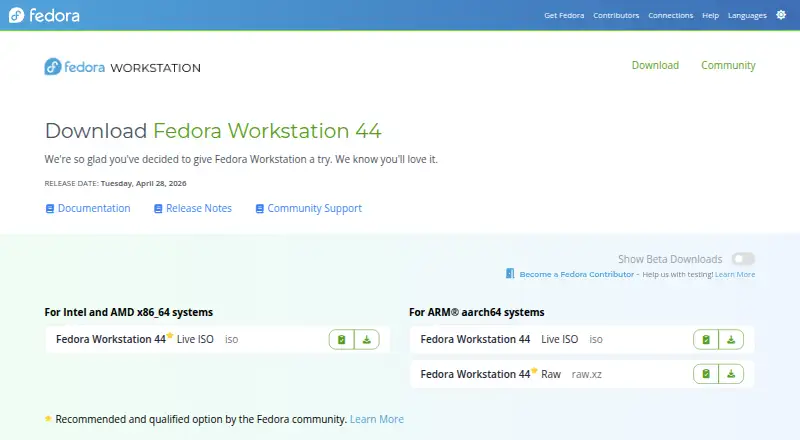Download the x86_64 Live ISO image
This screenshot has height=440, width=800.
[x=367, y=339]
